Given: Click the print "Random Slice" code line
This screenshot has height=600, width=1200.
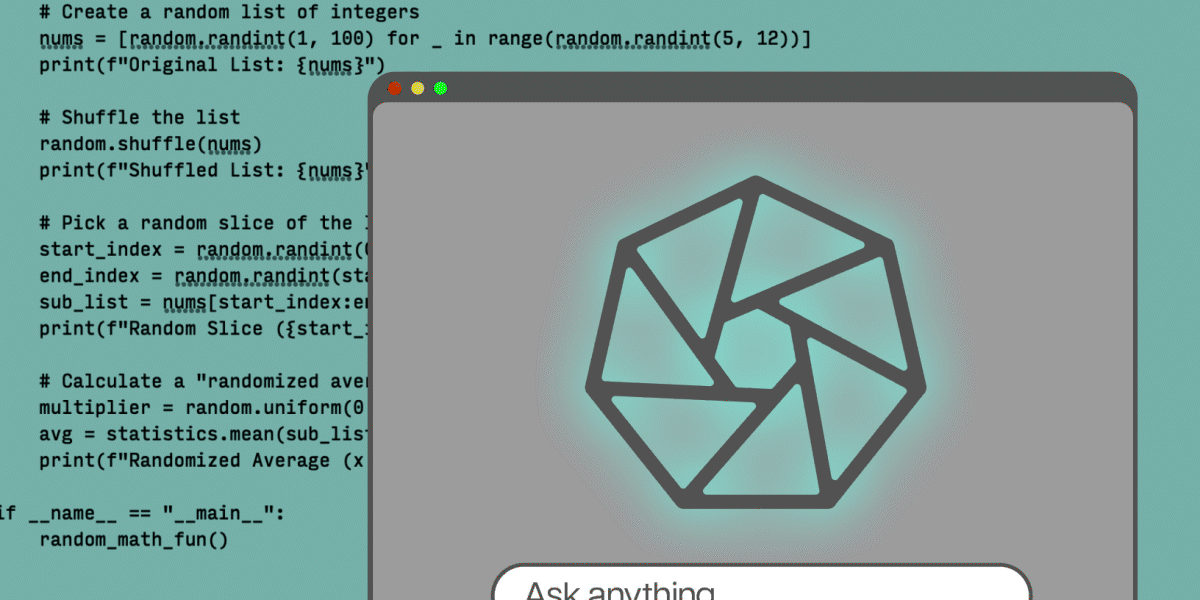Looking at the screenshot, I should 204,329.
